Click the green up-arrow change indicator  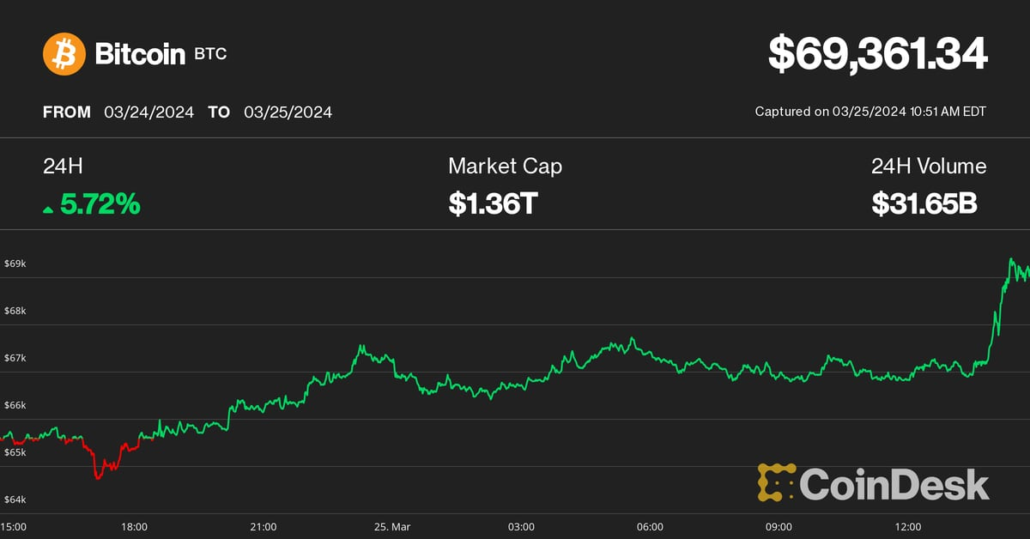point(48,209)
